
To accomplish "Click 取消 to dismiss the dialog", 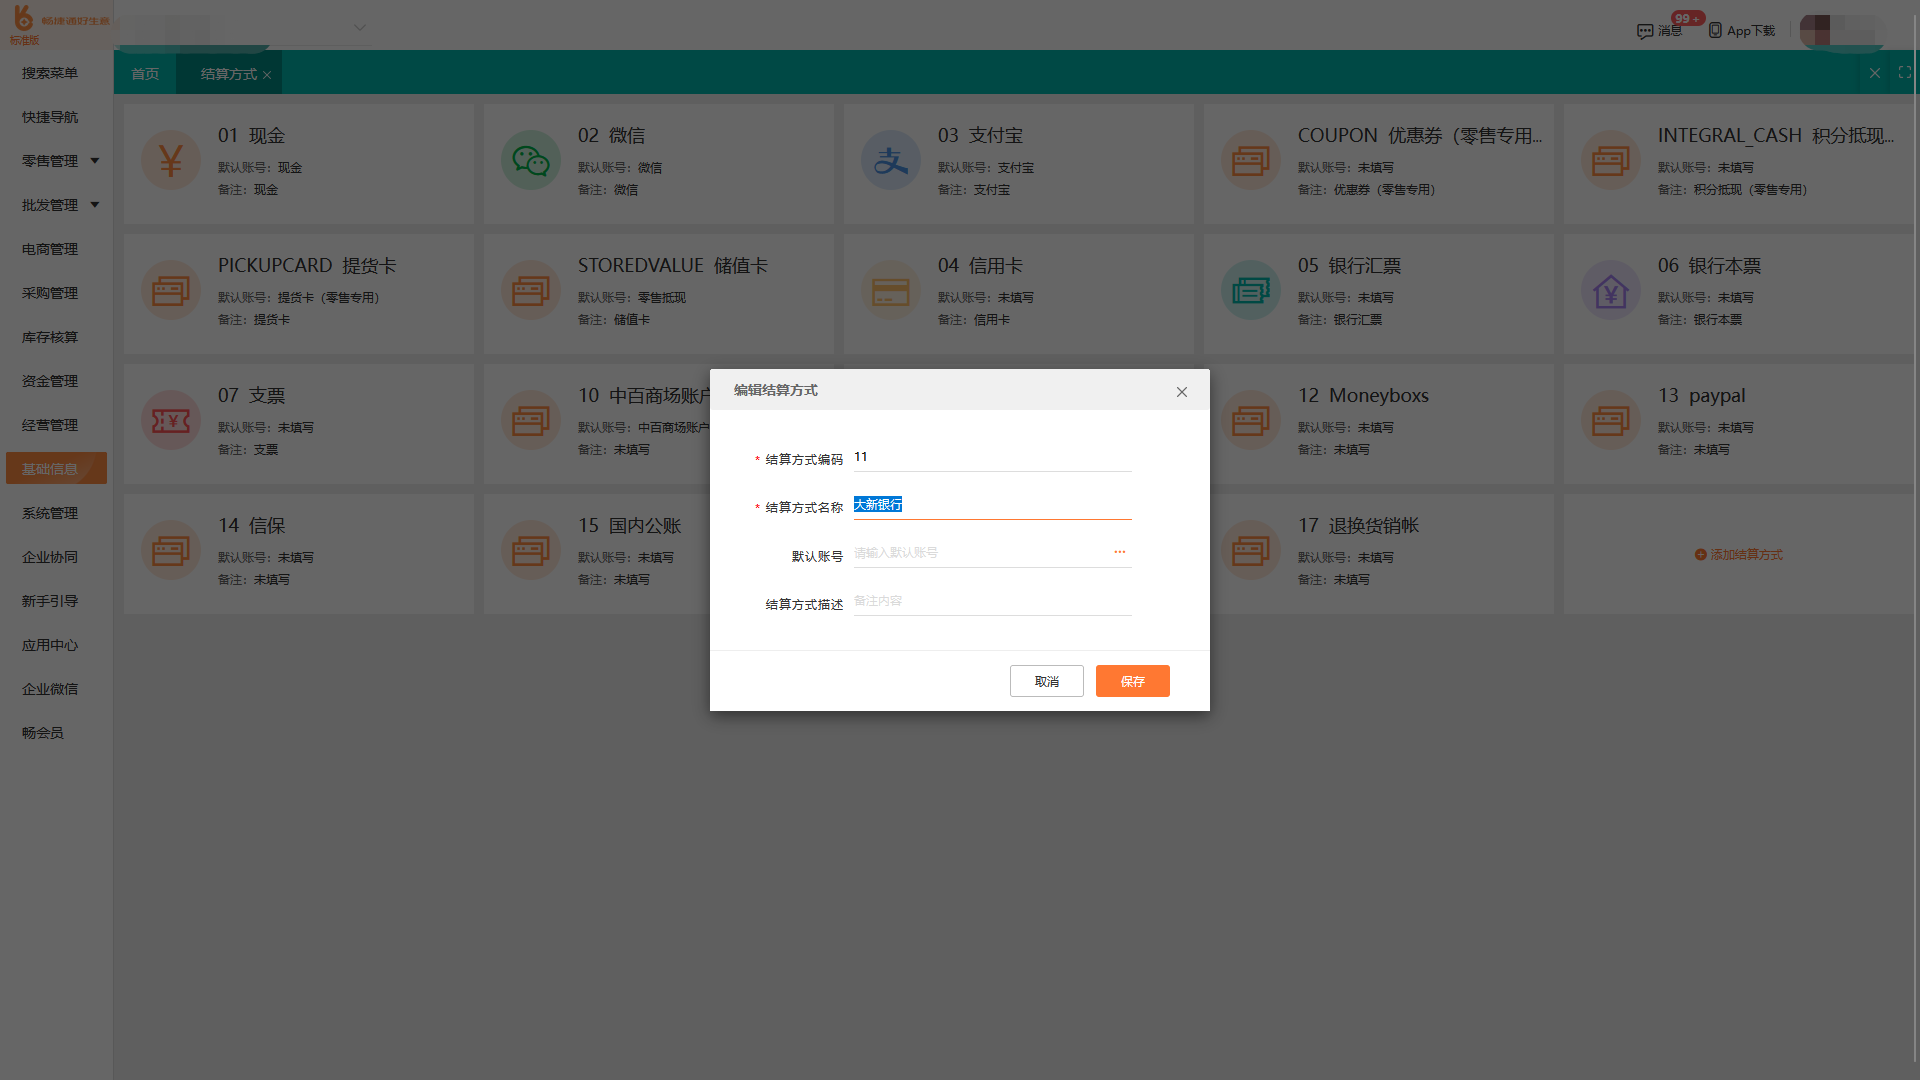I will 1047,682.
